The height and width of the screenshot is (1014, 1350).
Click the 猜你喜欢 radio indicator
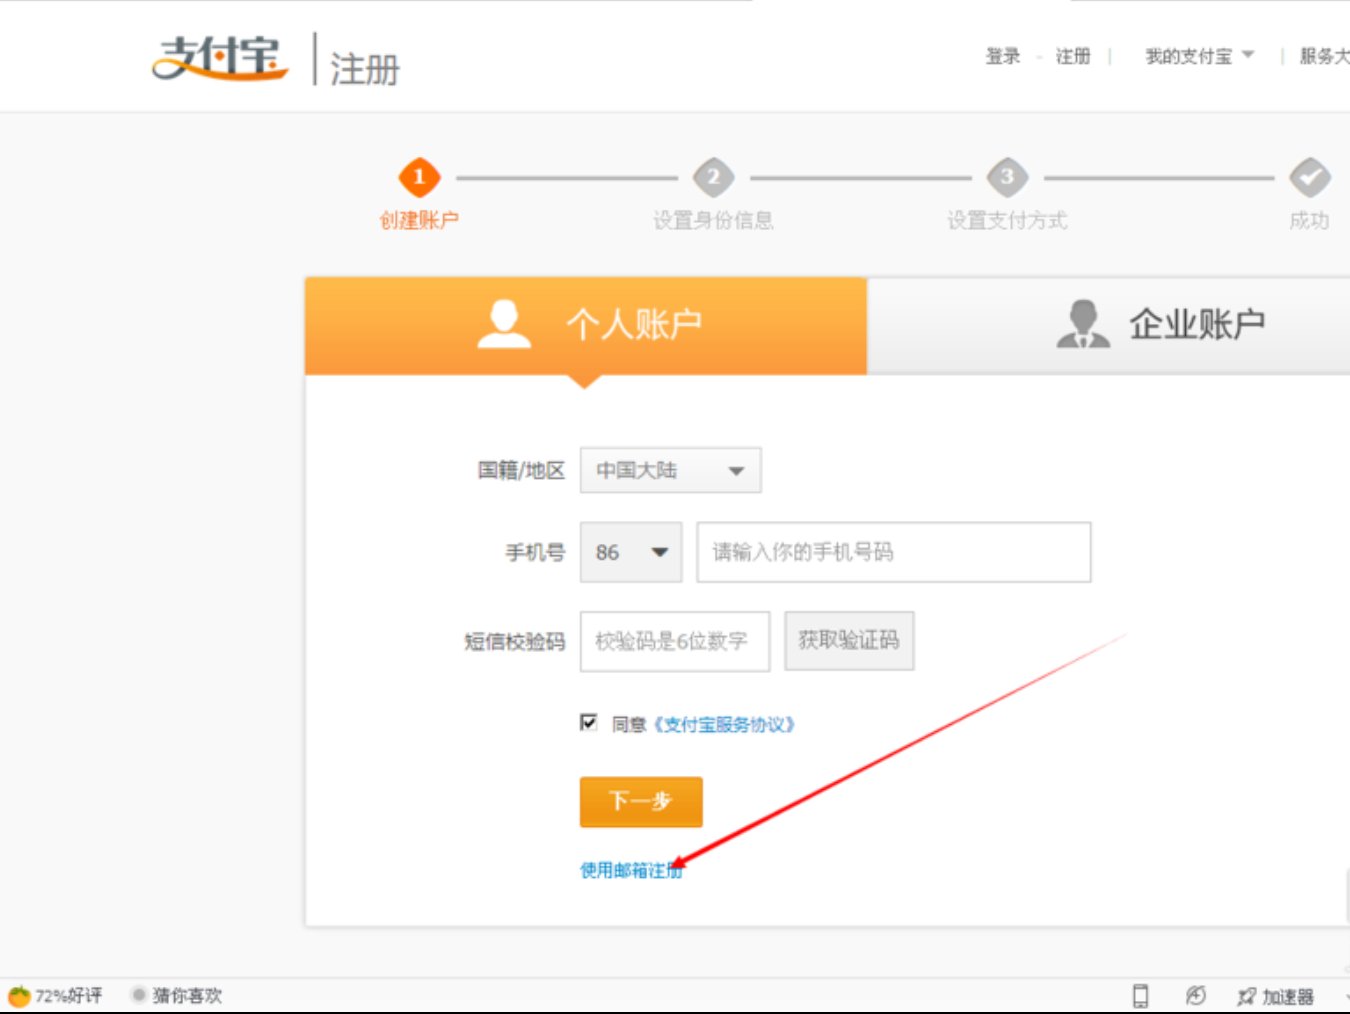140,995
